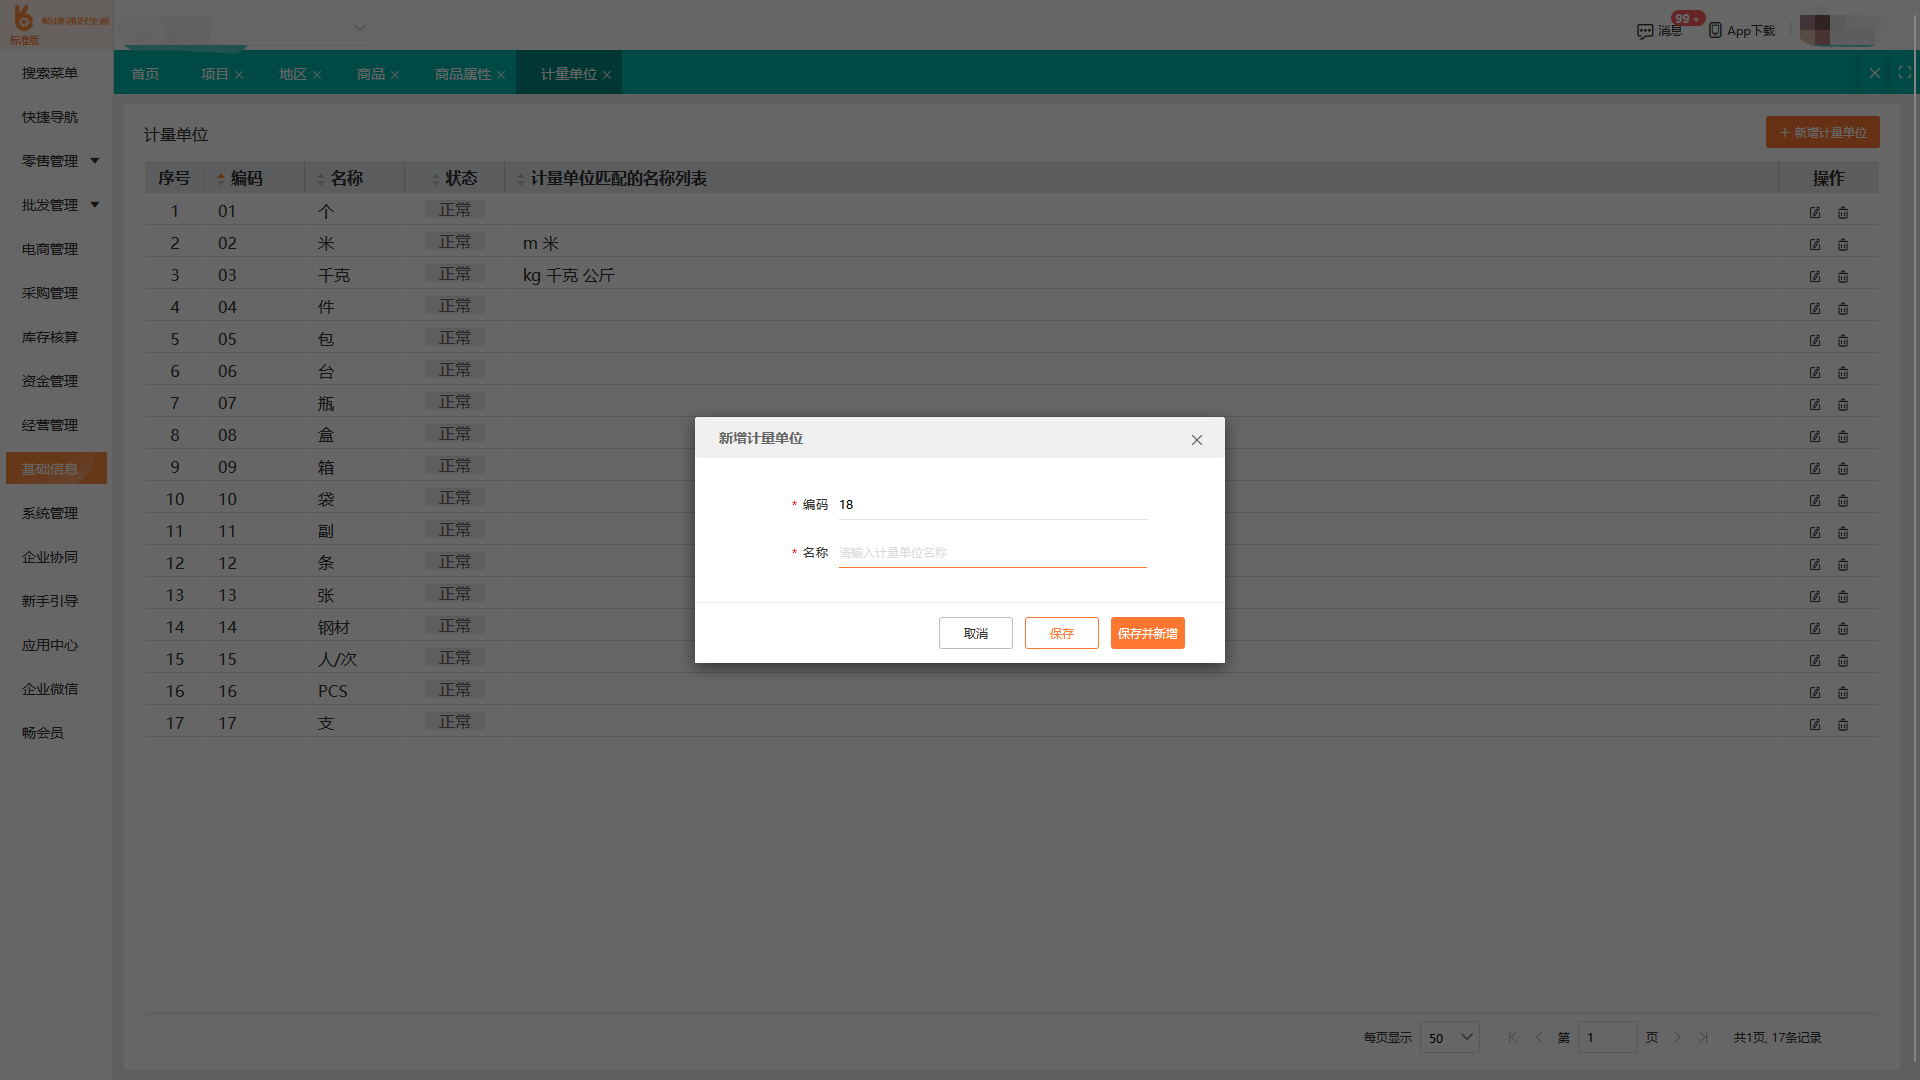Click the delete icon for row 5

click(1844, 339)
